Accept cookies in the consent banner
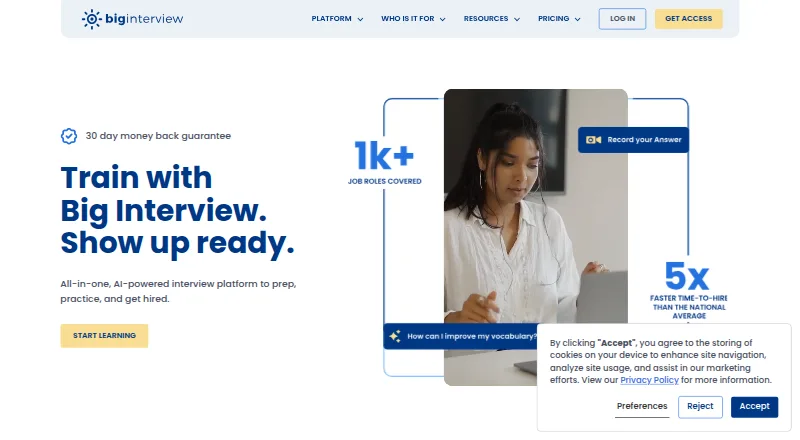The height and width of the screenshot is (440, 800). tap(754, 407)
